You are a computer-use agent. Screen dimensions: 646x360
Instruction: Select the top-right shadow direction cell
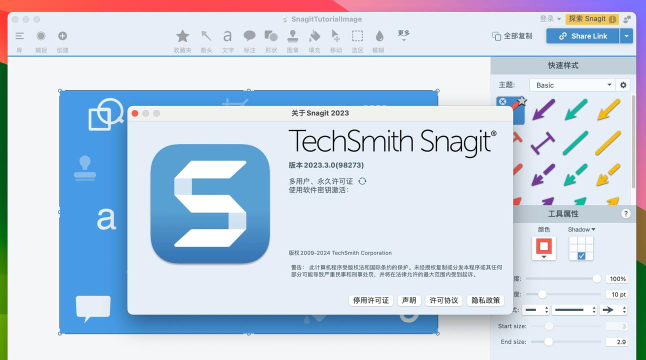589,241
